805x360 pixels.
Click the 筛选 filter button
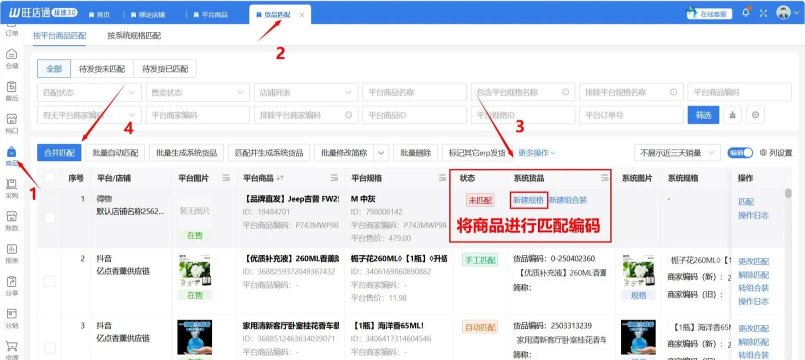coord(703,115)
